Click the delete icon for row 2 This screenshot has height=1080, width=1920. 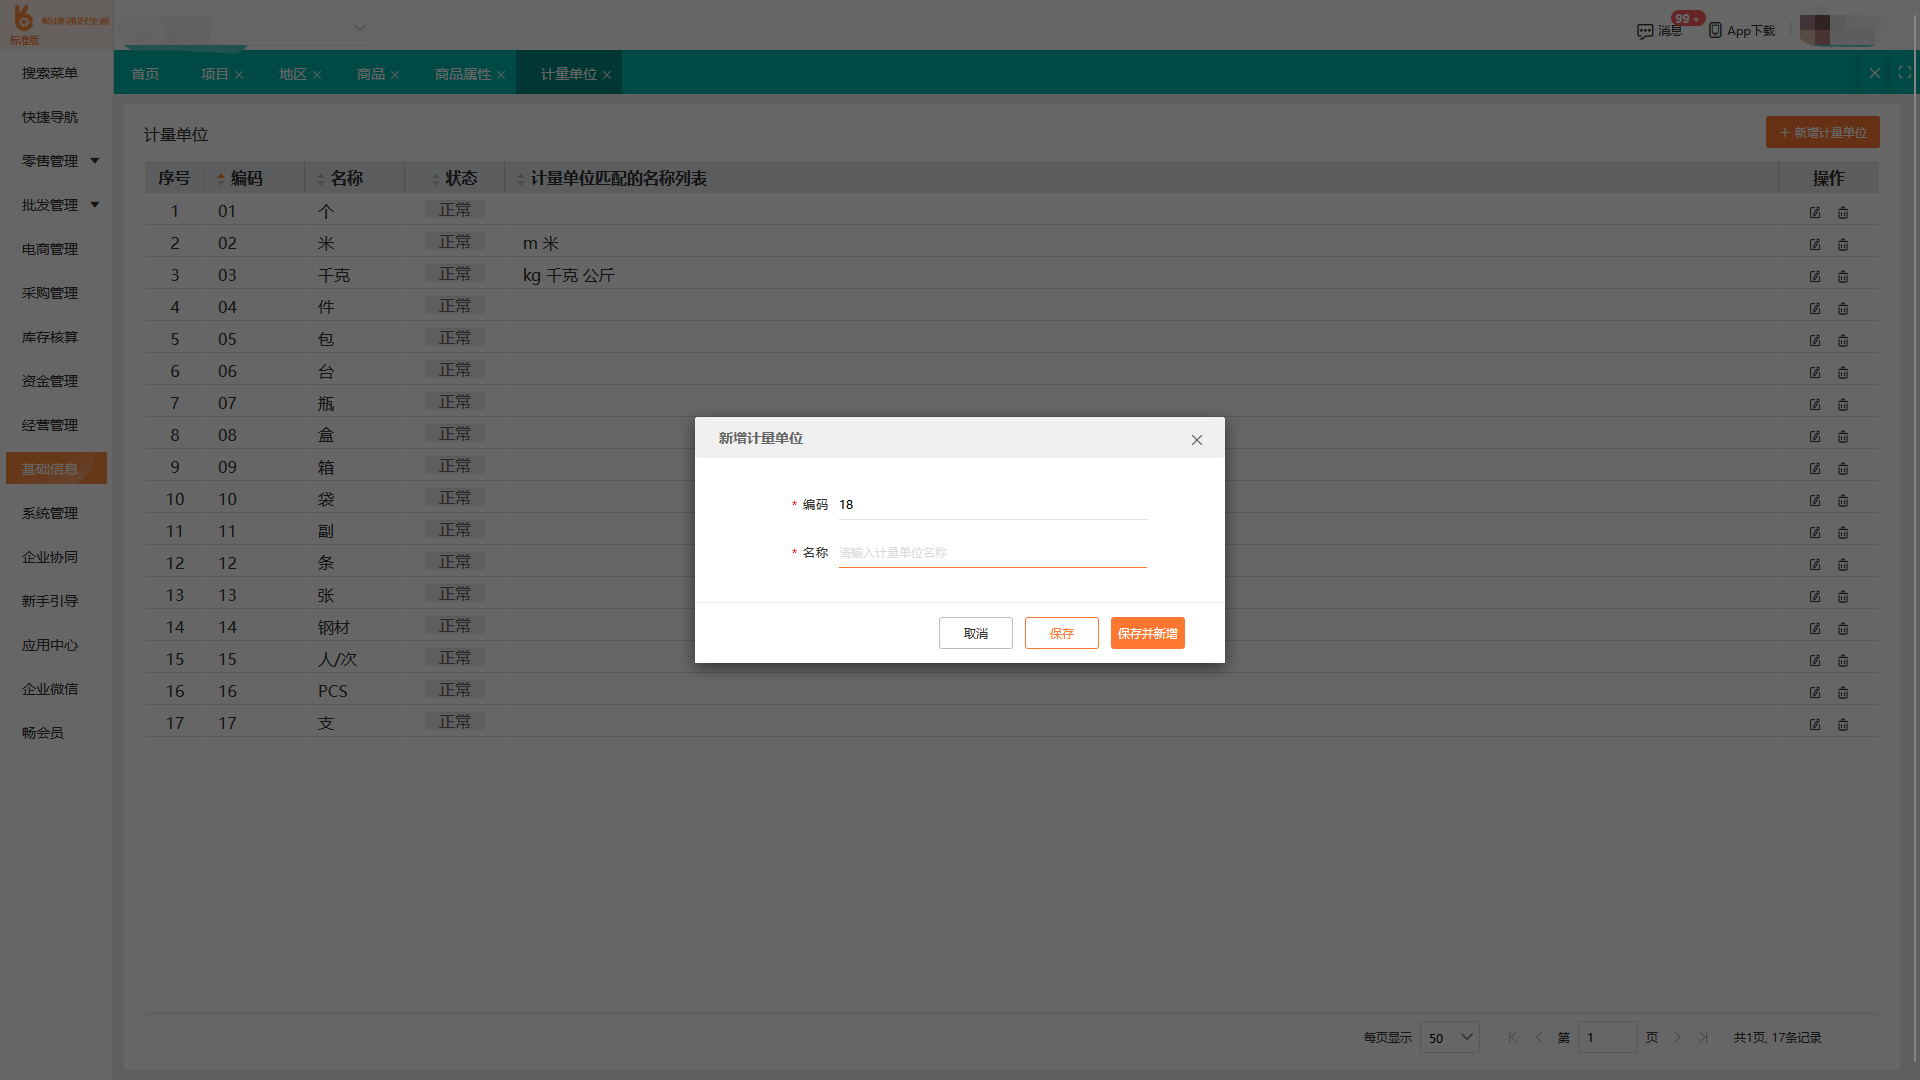(1844, 244)
